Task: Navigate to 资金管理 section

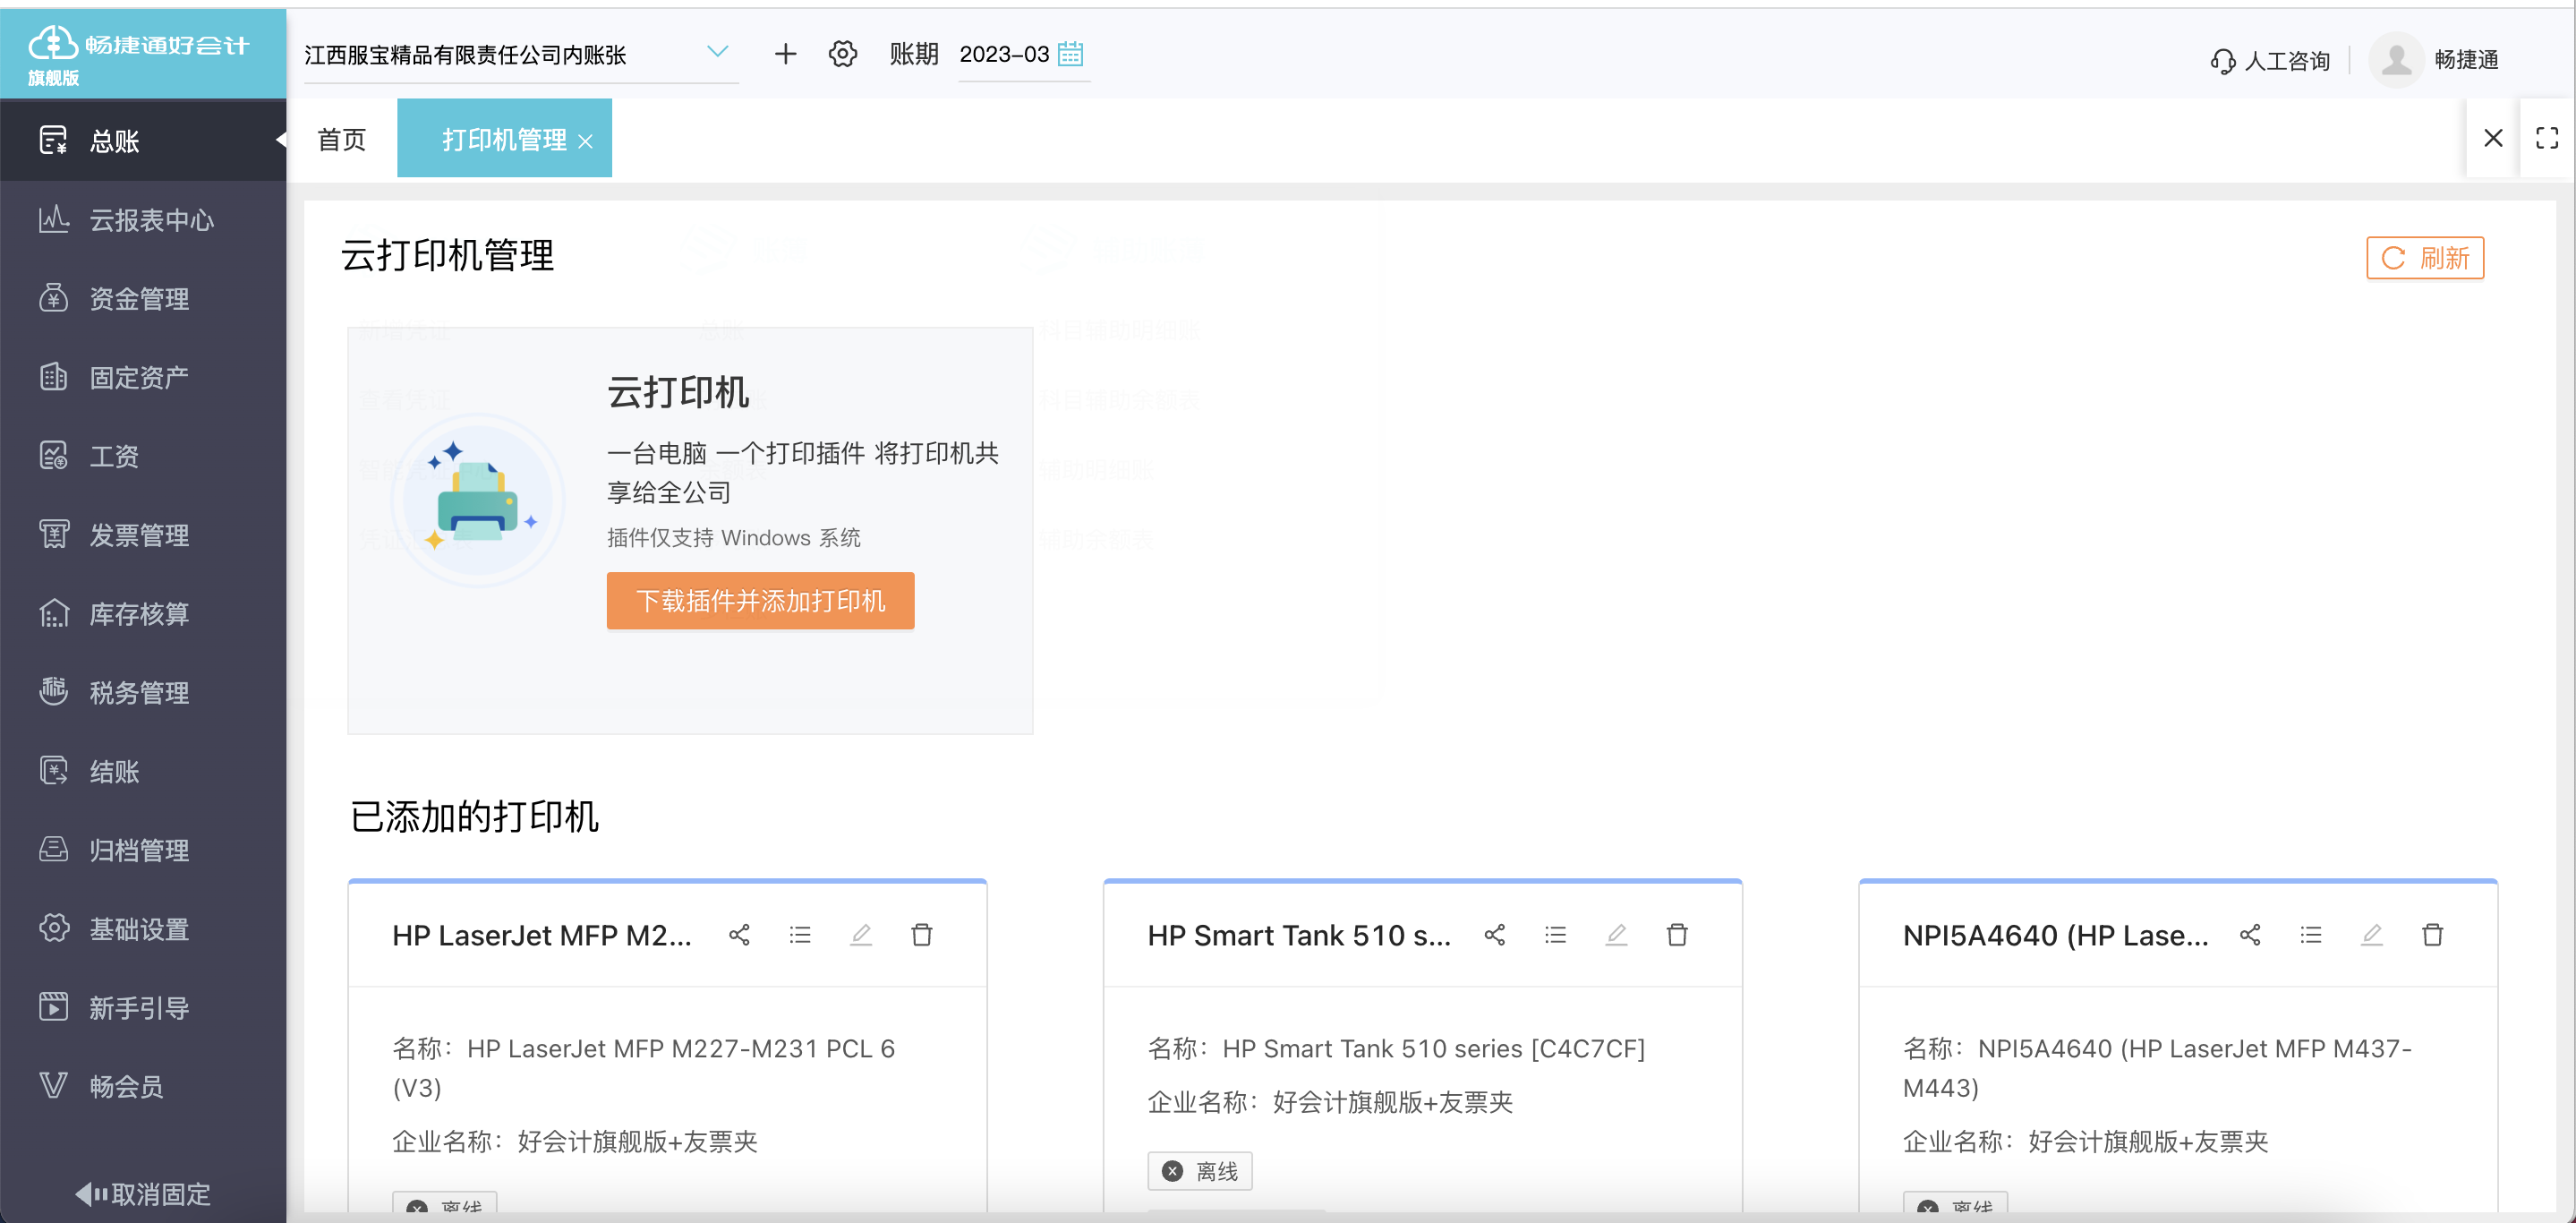Action: [140, 297]
